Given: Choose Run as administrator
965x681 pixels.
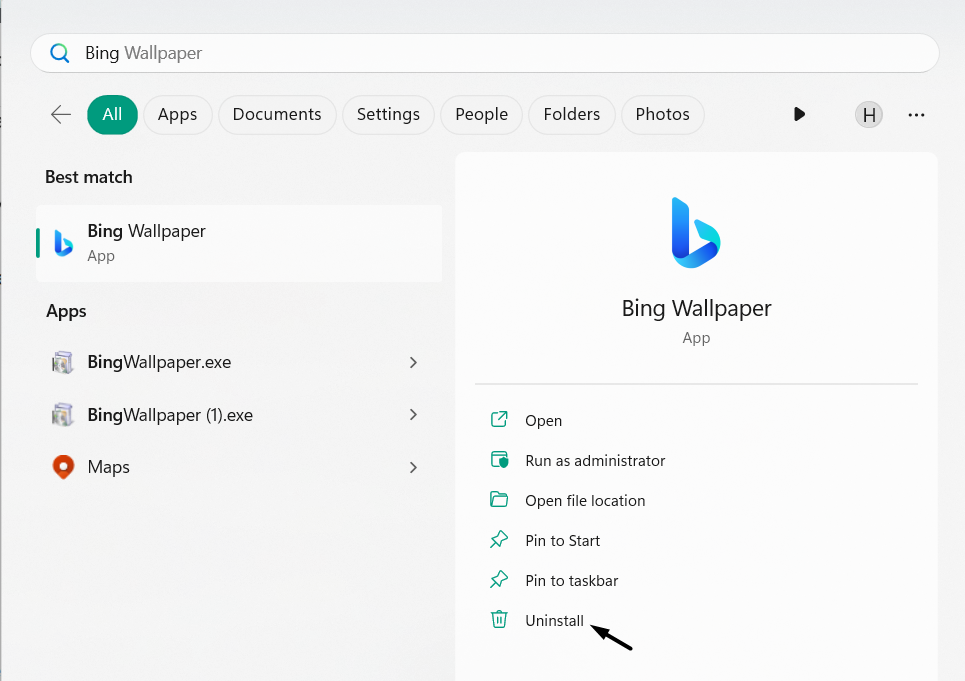Looking at the screenshot, I should 595,461.
